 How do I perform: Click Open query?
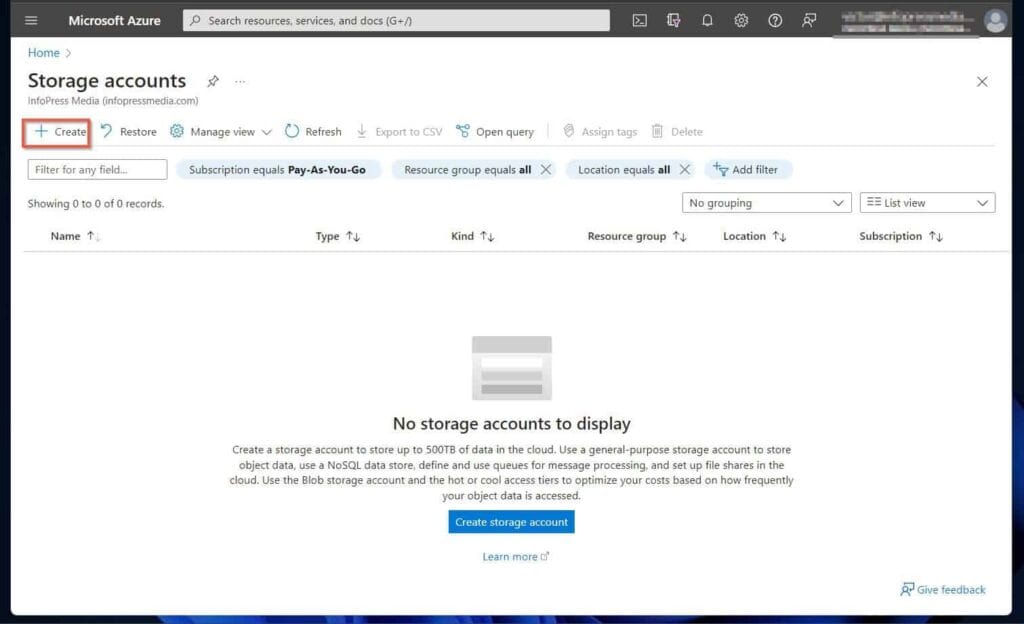tap(494, 132)
